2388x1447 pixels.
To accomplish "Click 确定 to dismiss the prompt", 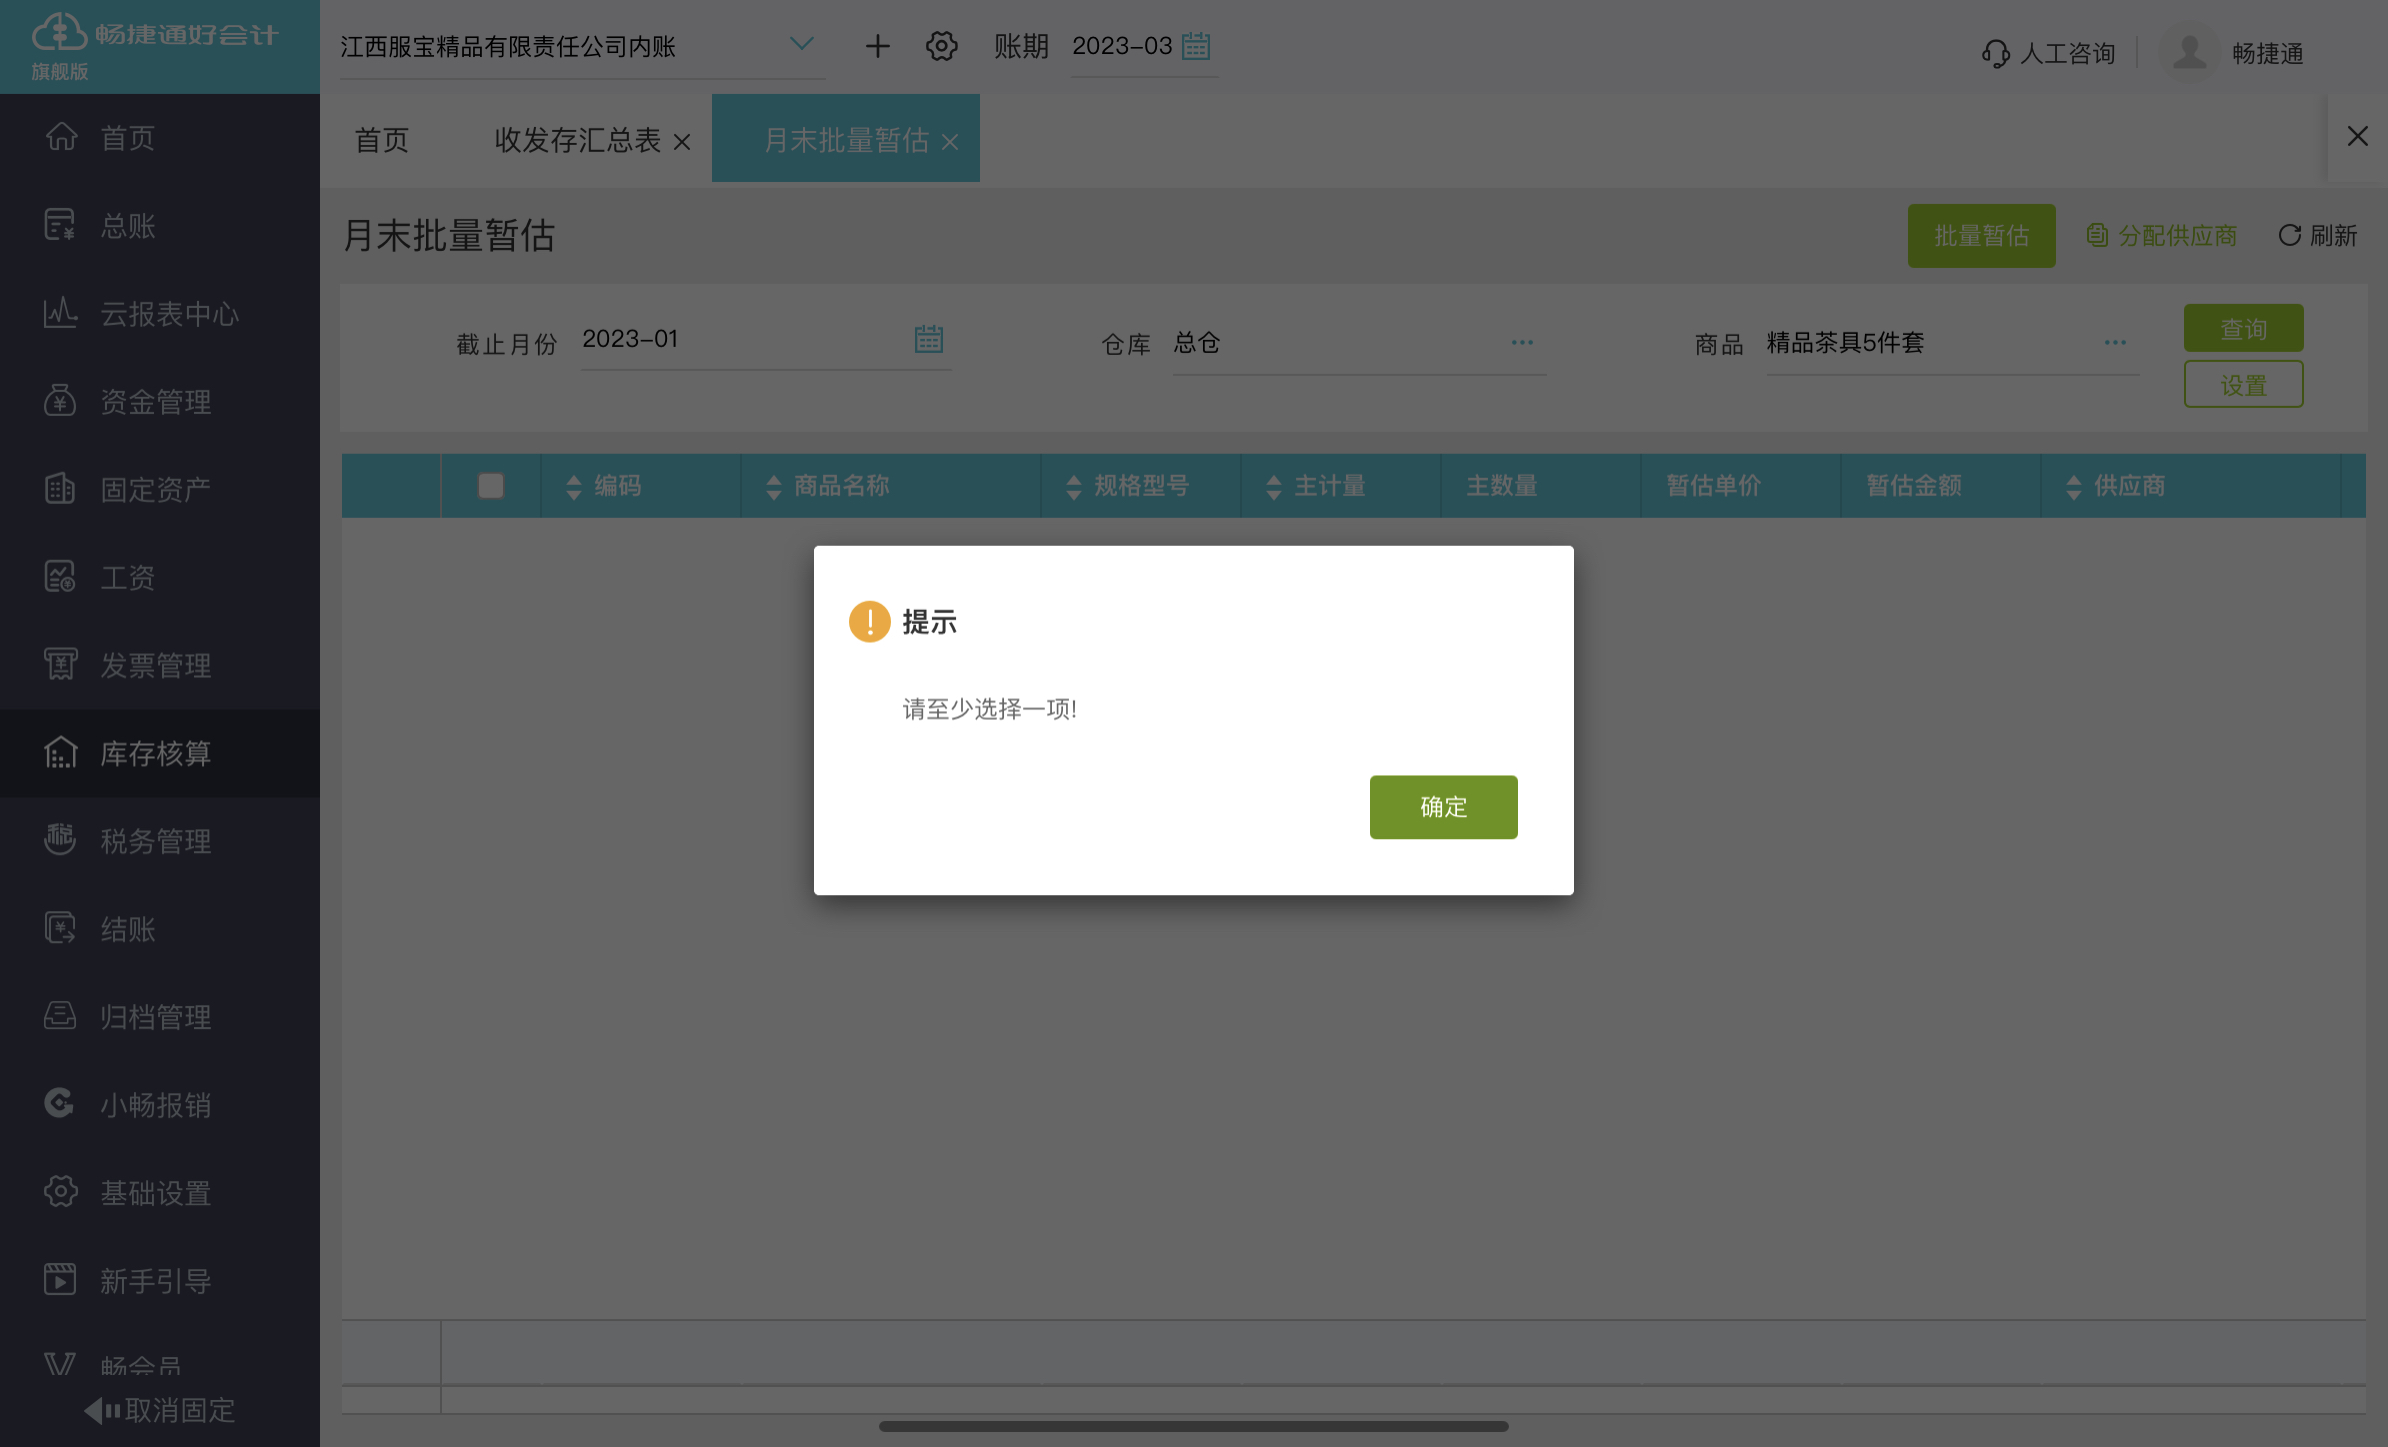I will tap(1443, 807).
